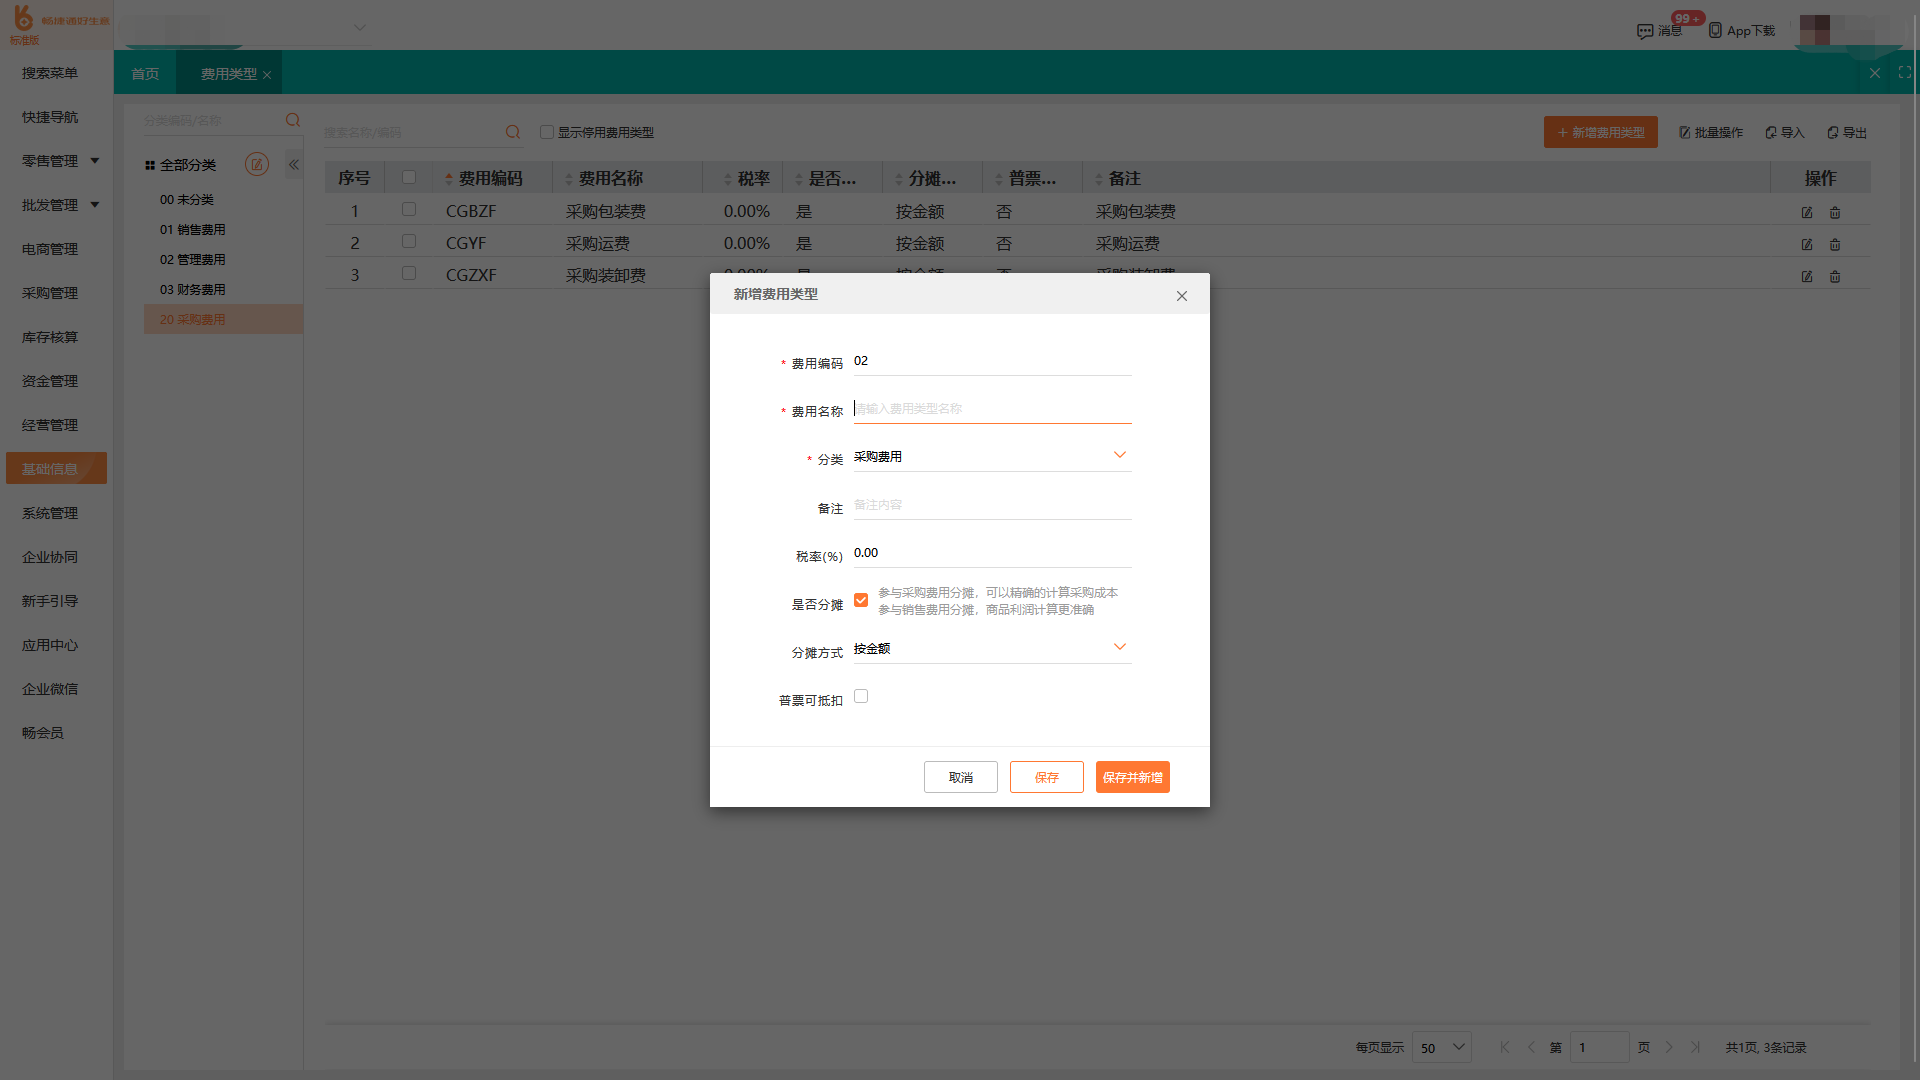
Task: Click delete icon for CGYF expense
Action: pos(1836,243)
